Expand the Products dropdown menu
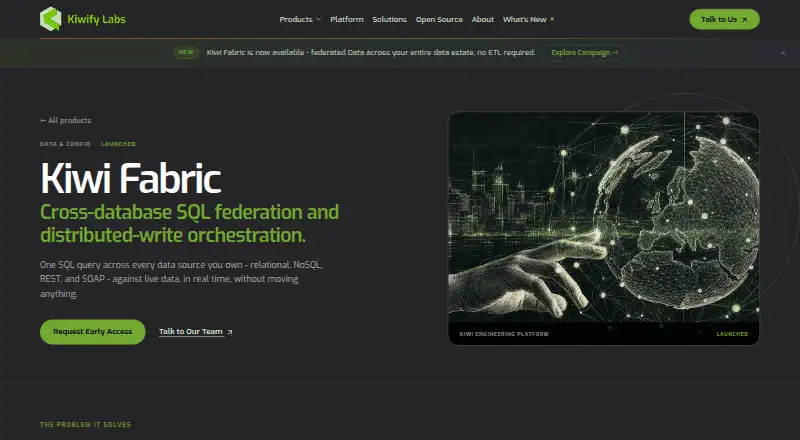Screen dimensions: 800x440 click(x=300, y=19)
